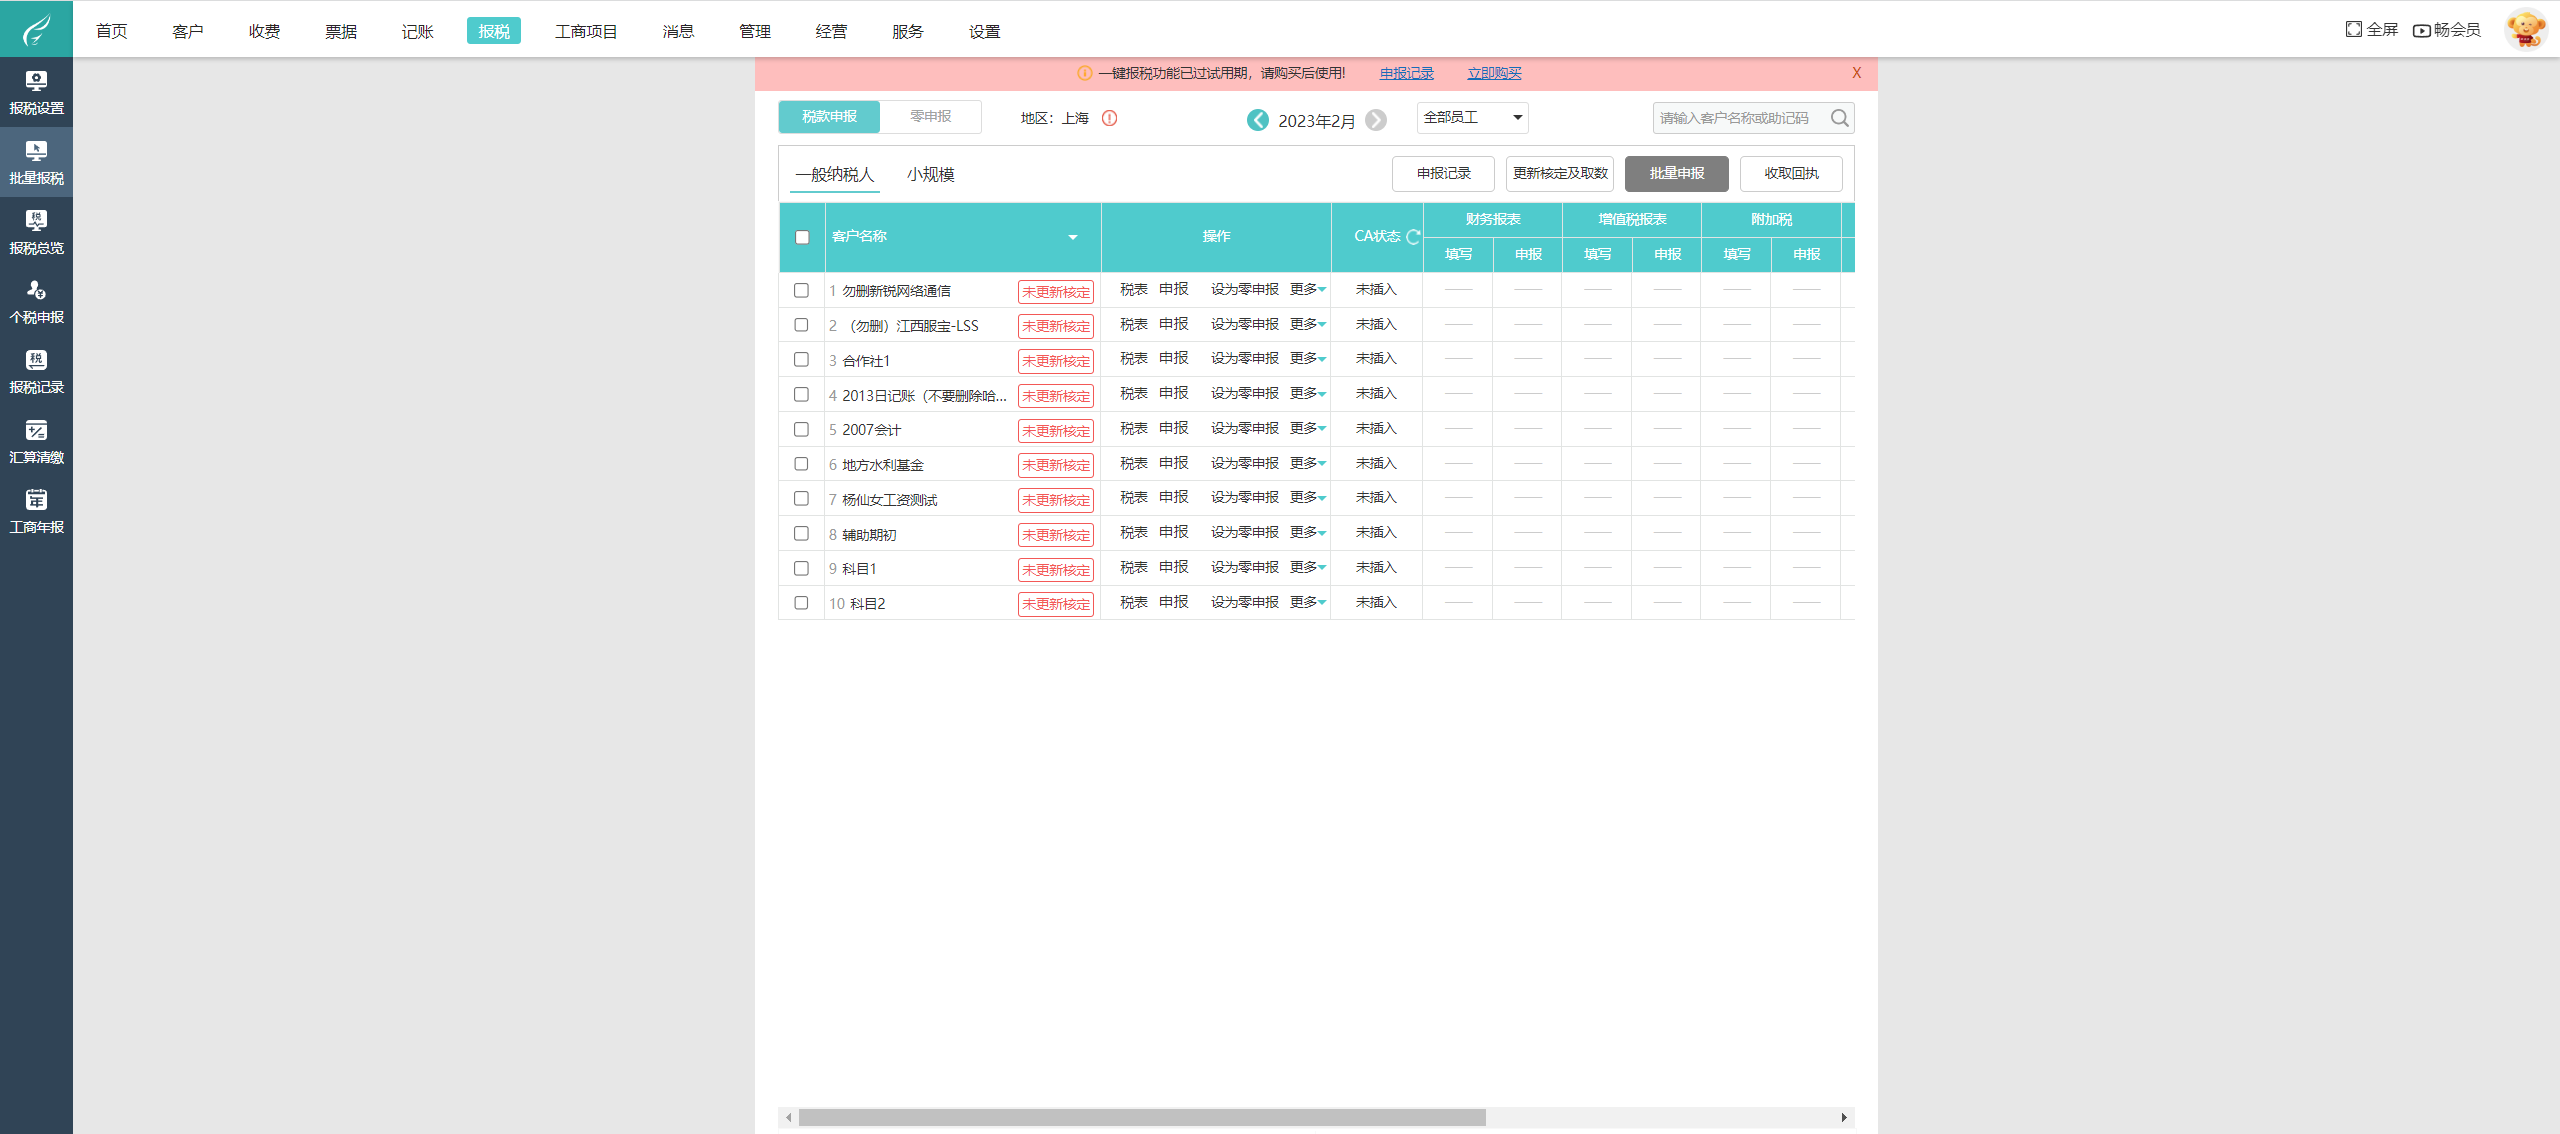Toggle checkbox for row 5 2007会计
This screenshot has height=1134, width=2560.
802,427
